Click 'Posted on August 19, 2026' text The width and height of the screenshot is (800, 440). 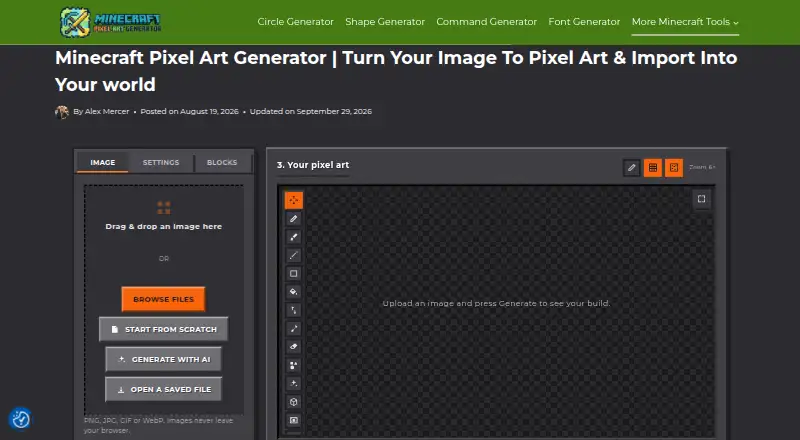click(x=189, y=111)
